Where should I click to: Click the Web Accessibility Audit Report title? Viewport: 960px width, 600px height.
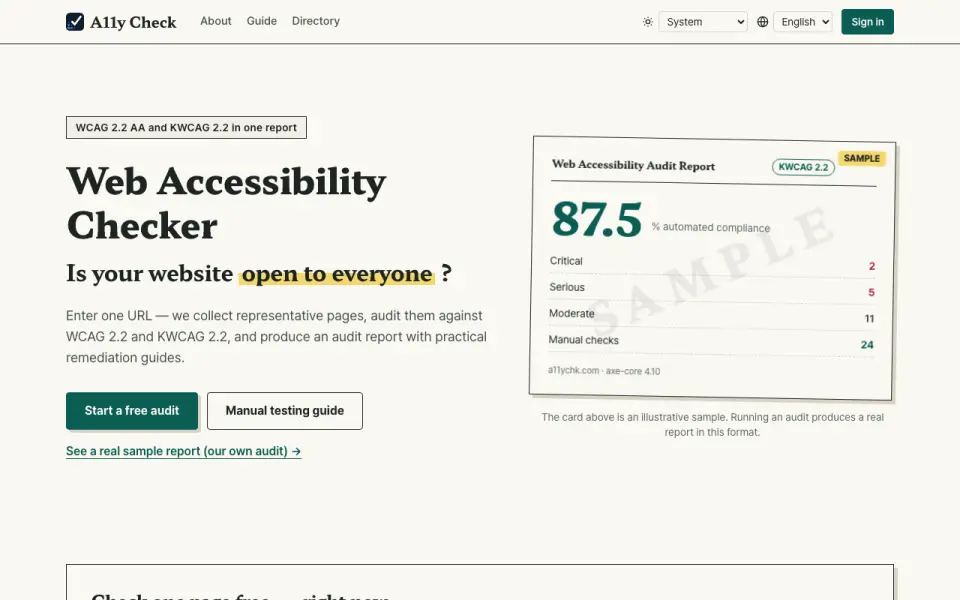coord(633,165)
